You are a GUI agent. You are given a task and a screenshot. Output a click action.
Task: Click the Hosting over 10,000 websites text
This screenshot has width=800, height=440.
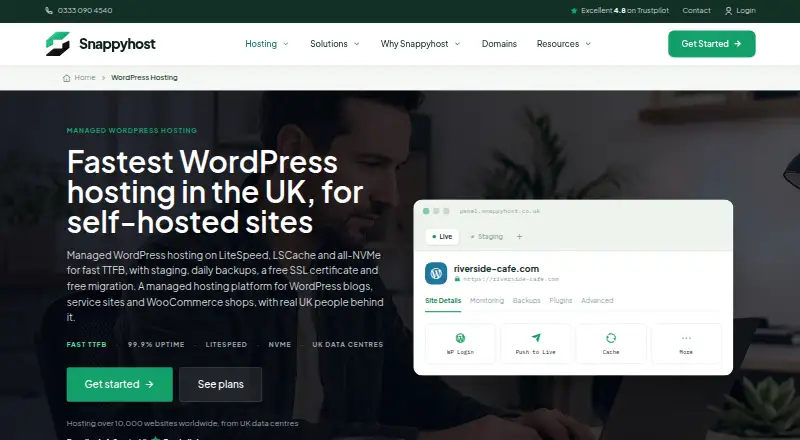(x=182, y=424)
